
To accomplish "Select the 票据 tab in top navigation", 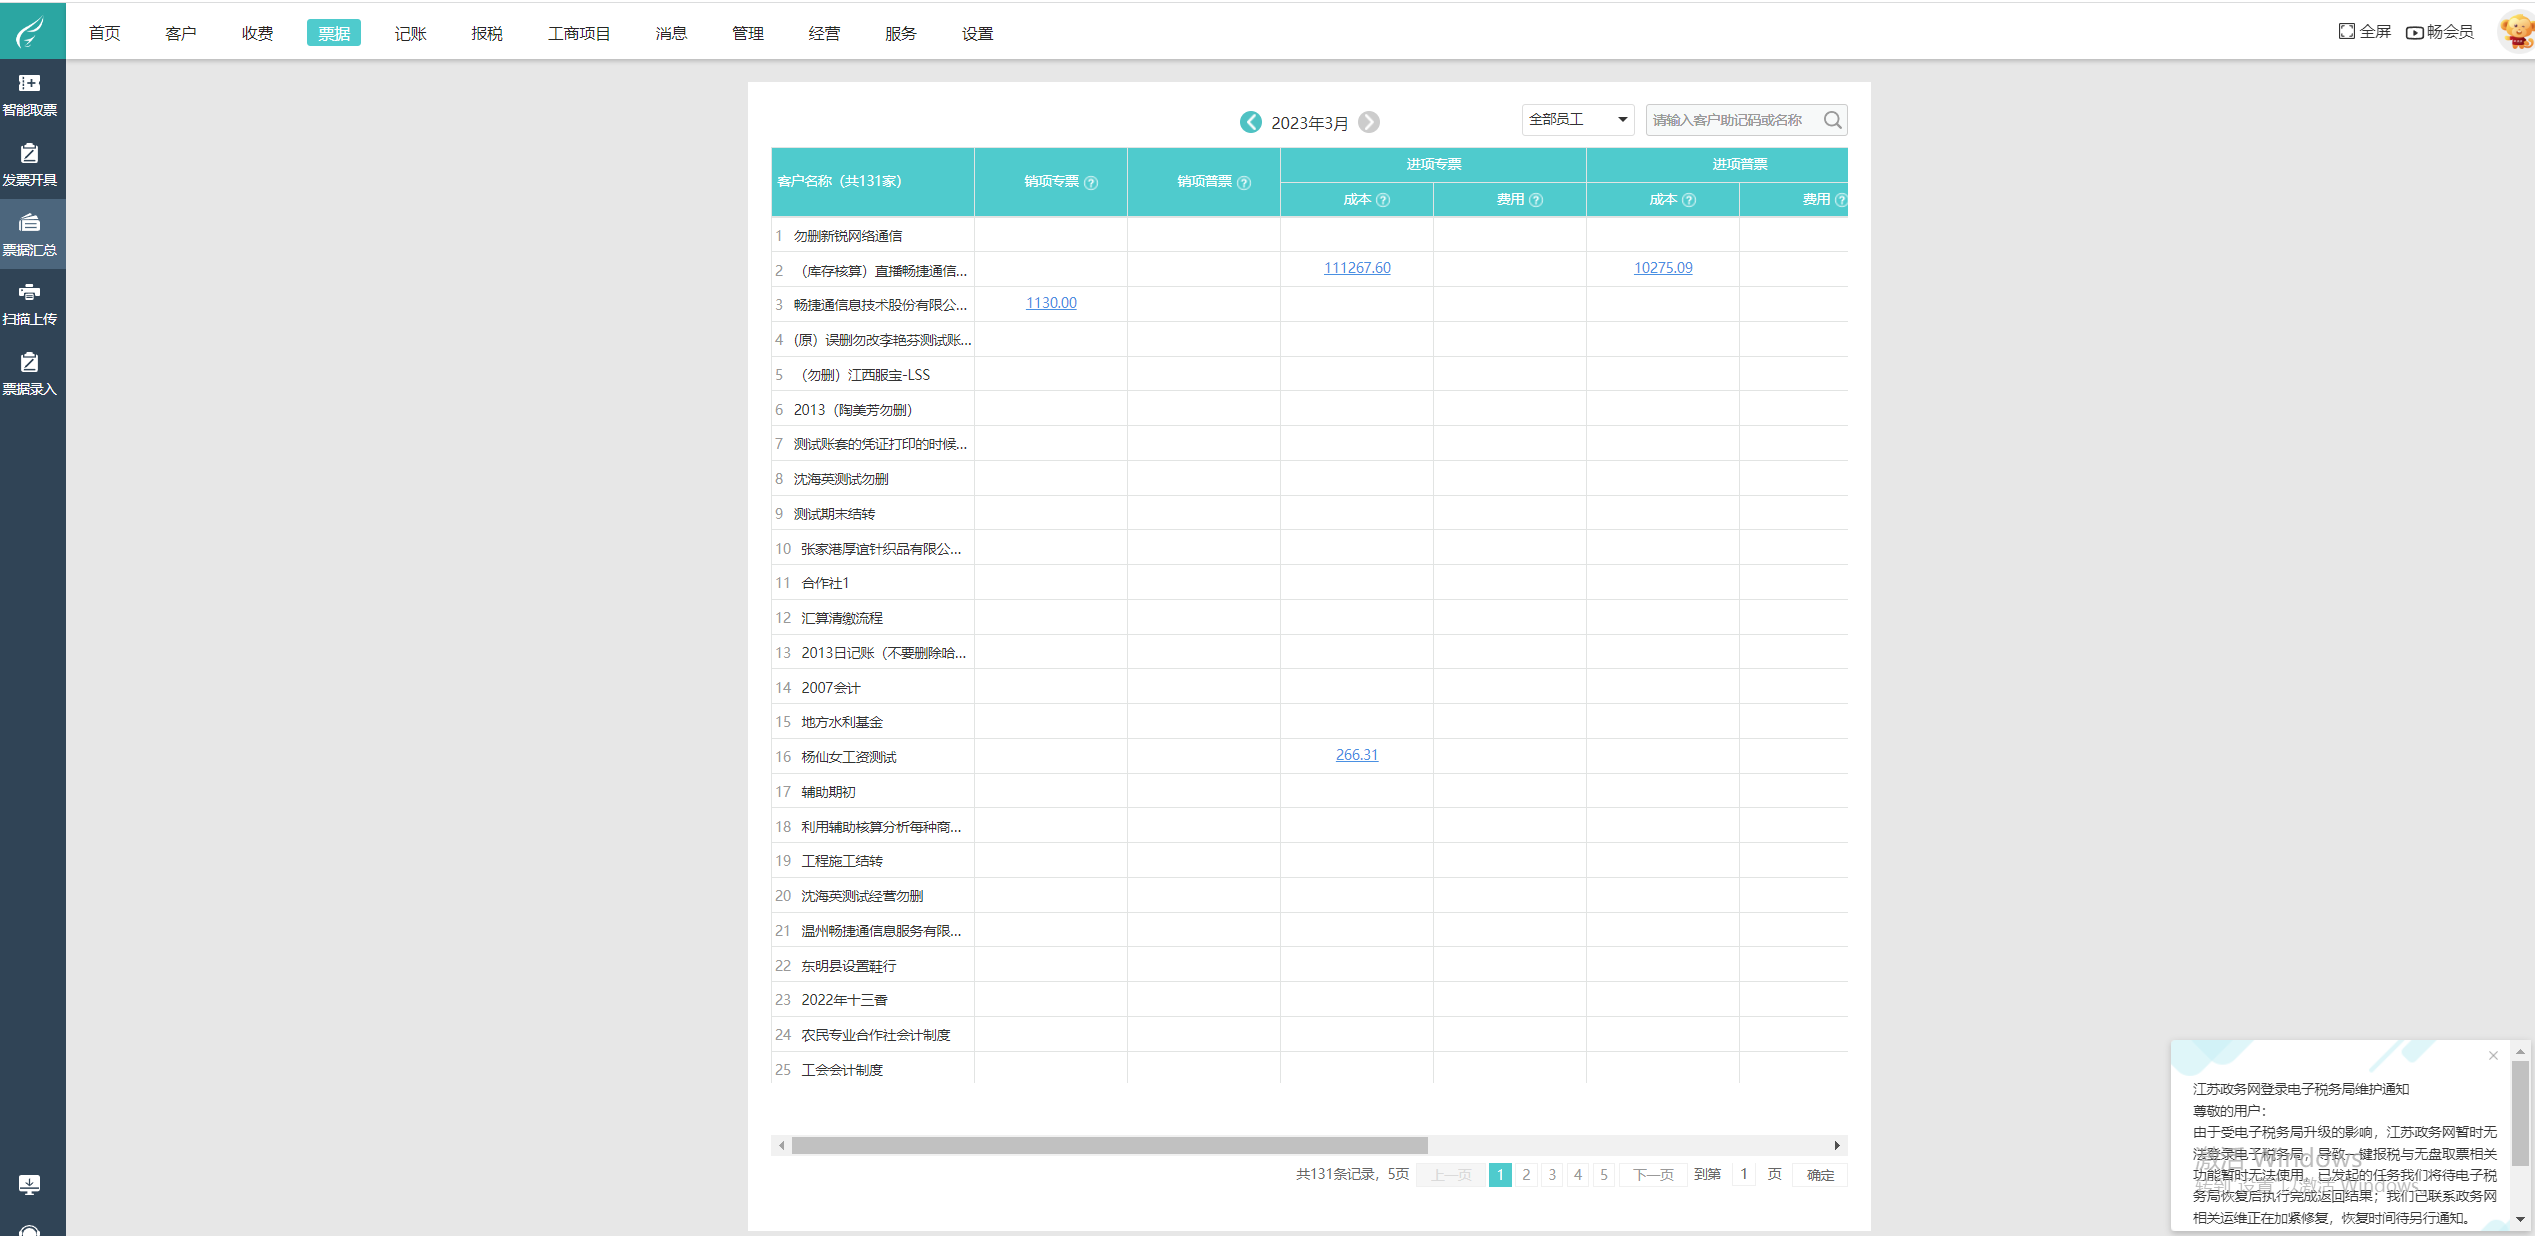I will tap(333, 32).
